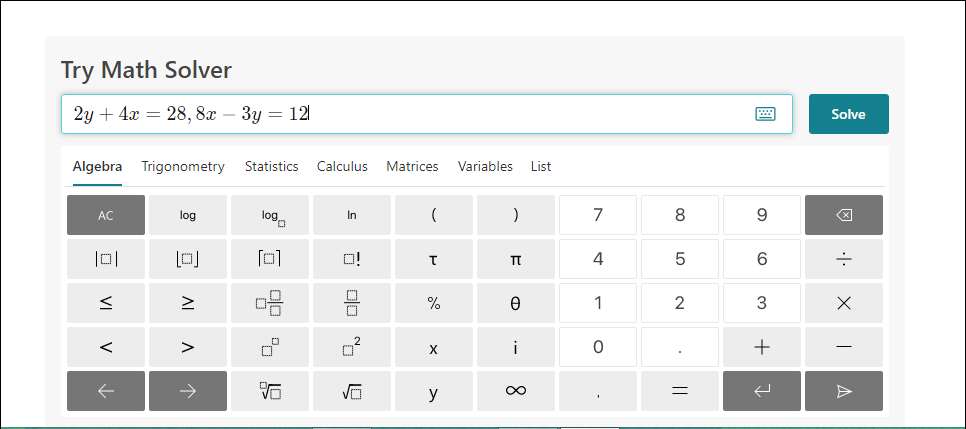Screen dimensions: 966x429
Task: Insert the squared exponent template
Action: (352, 348)
